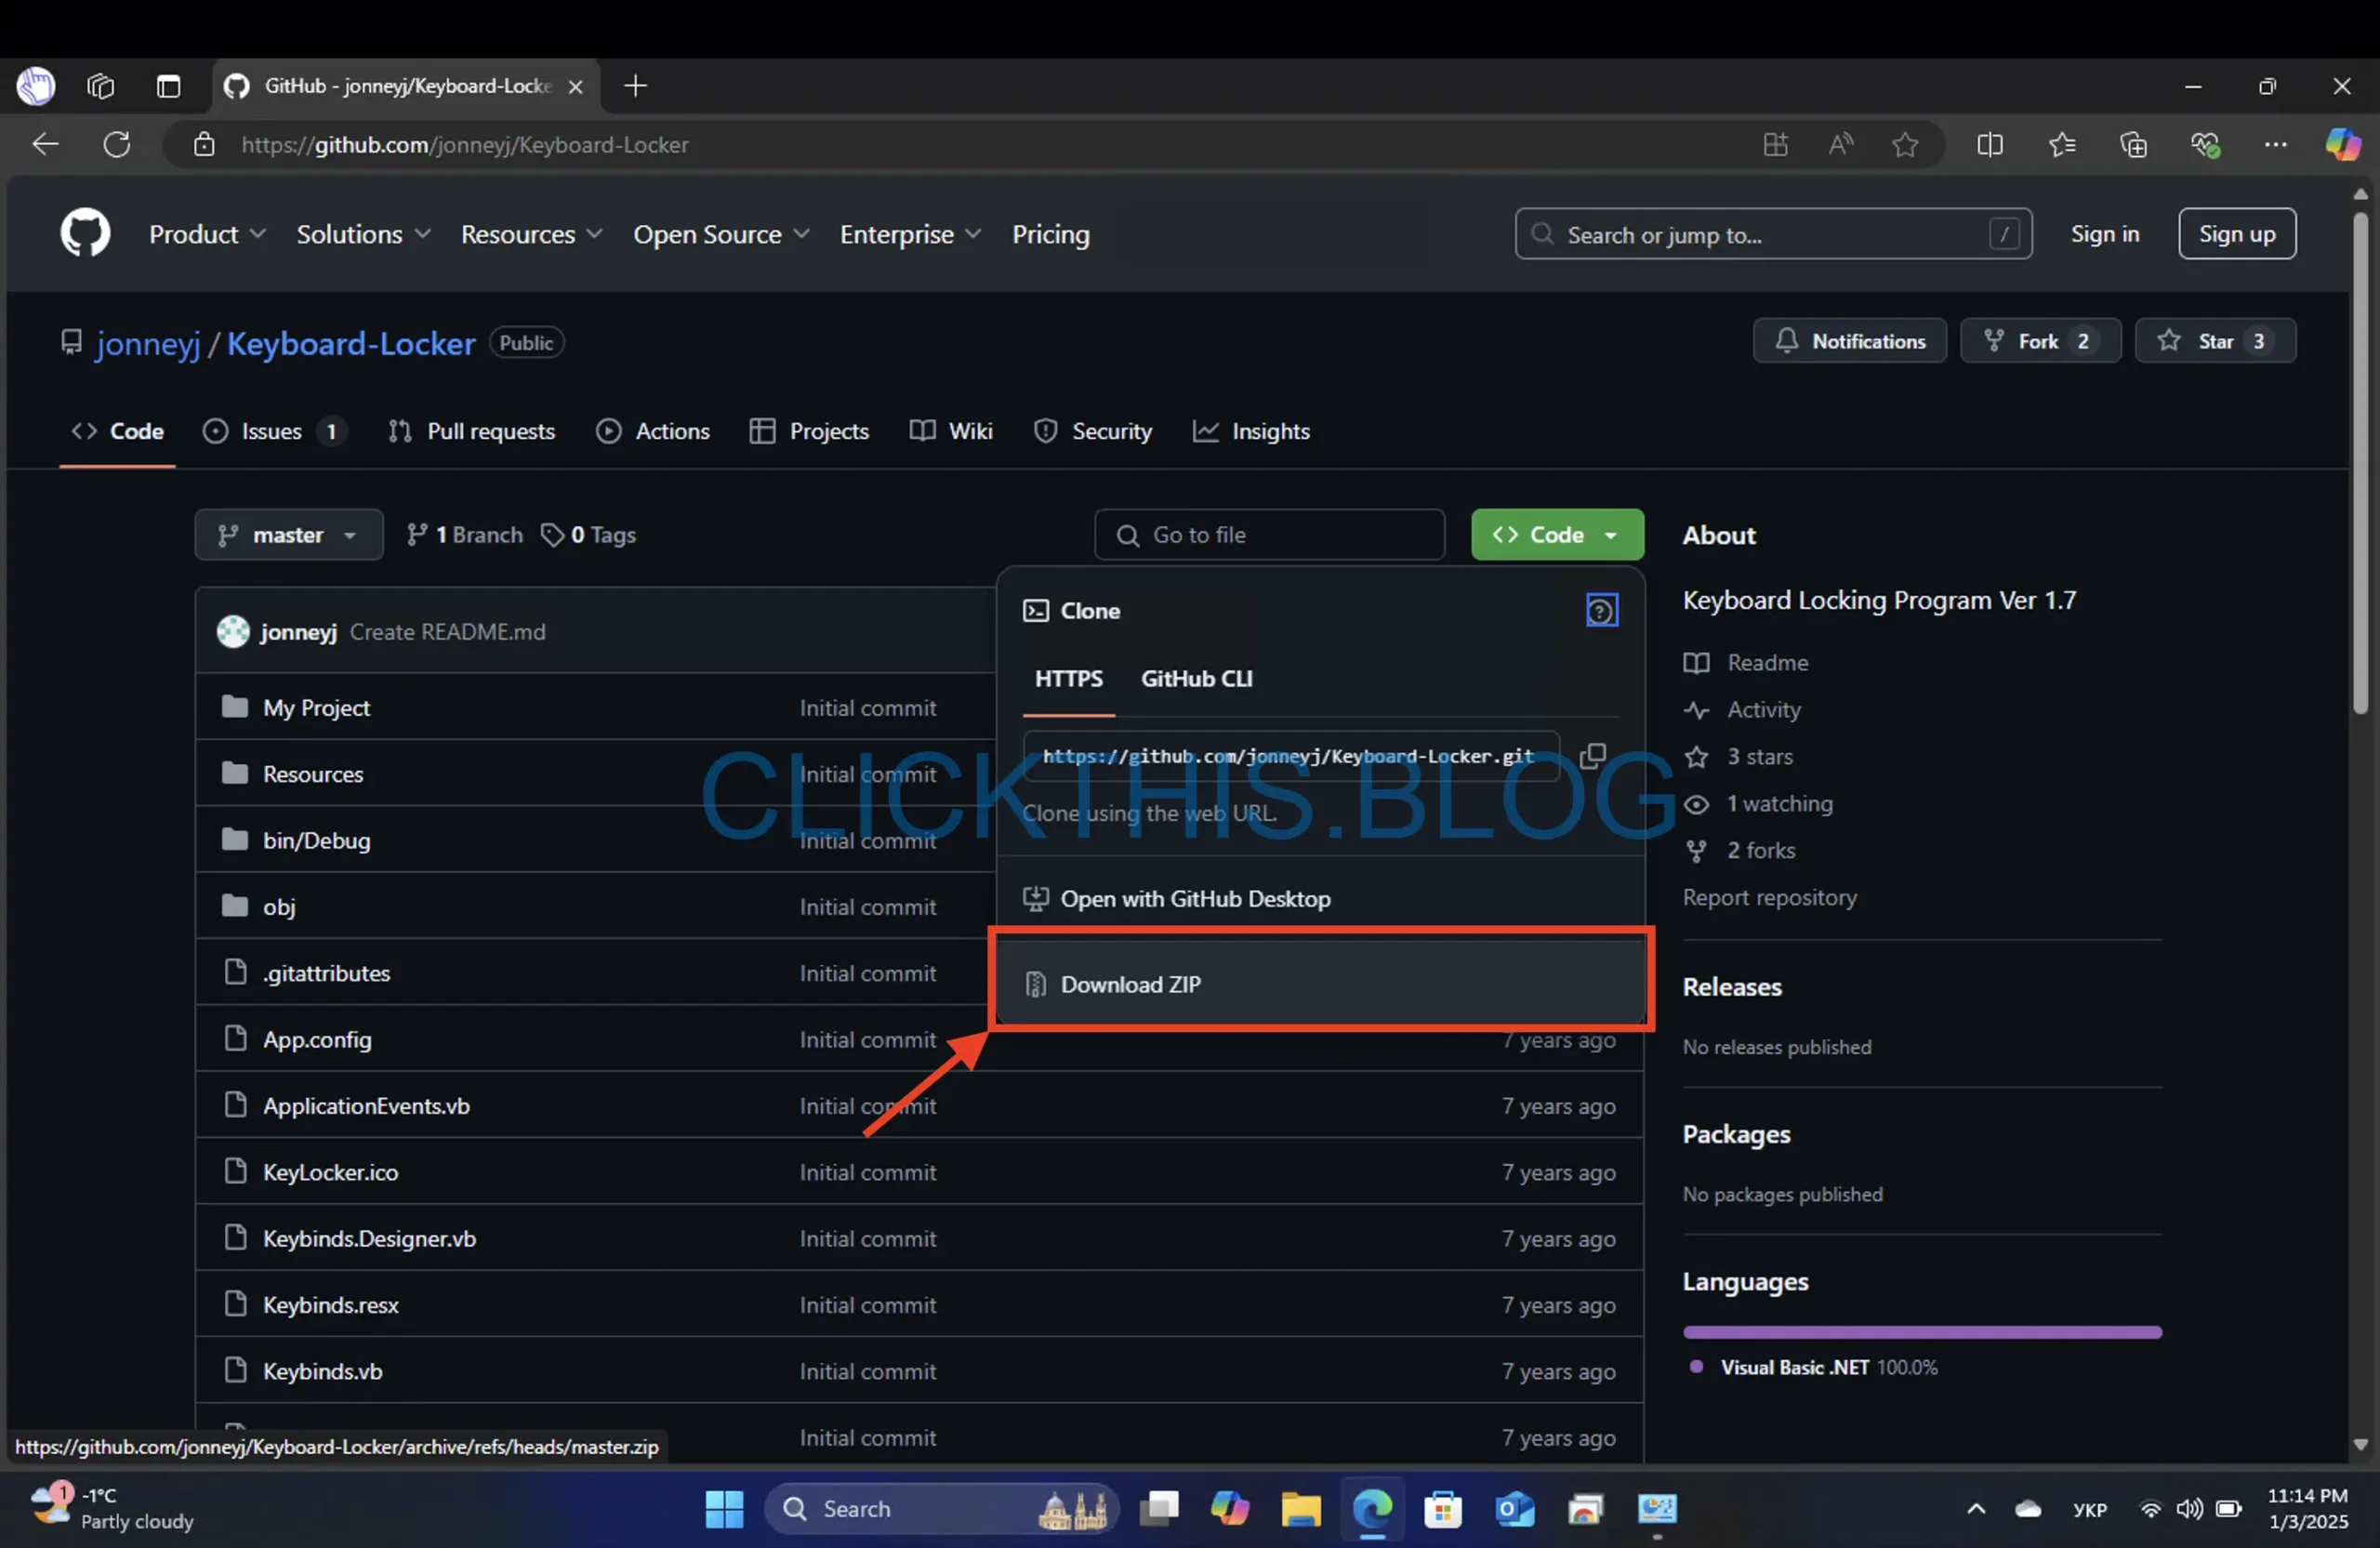Switch to HTTPS tab in Clone panel
2380x1548 pixels.
pyautogui.click(x=1068, y=677)
